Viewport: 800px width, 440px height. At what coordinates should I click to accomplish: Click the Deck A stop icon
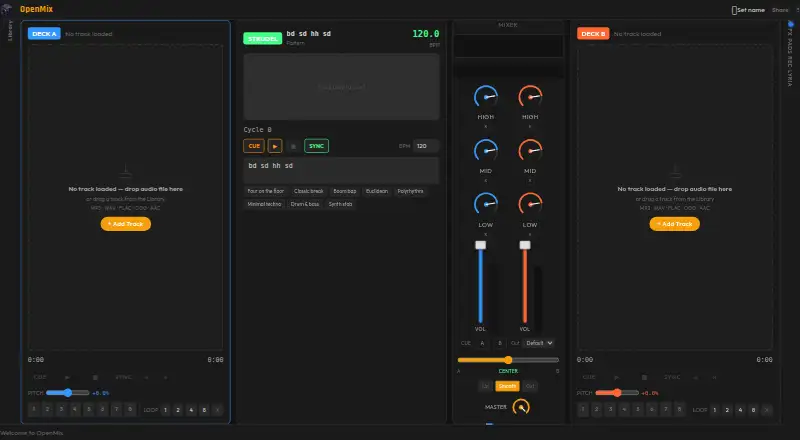pyautogui.click(x=95, y=377)
